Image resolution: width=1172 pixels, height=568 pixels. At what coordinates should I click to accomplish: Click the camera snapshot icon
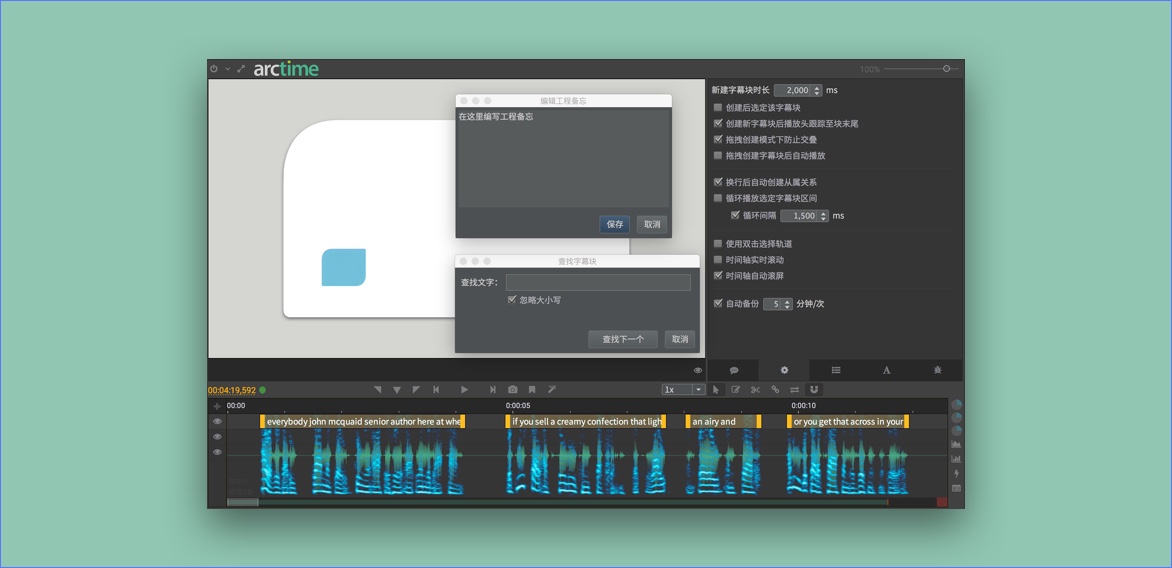point(512,390)
